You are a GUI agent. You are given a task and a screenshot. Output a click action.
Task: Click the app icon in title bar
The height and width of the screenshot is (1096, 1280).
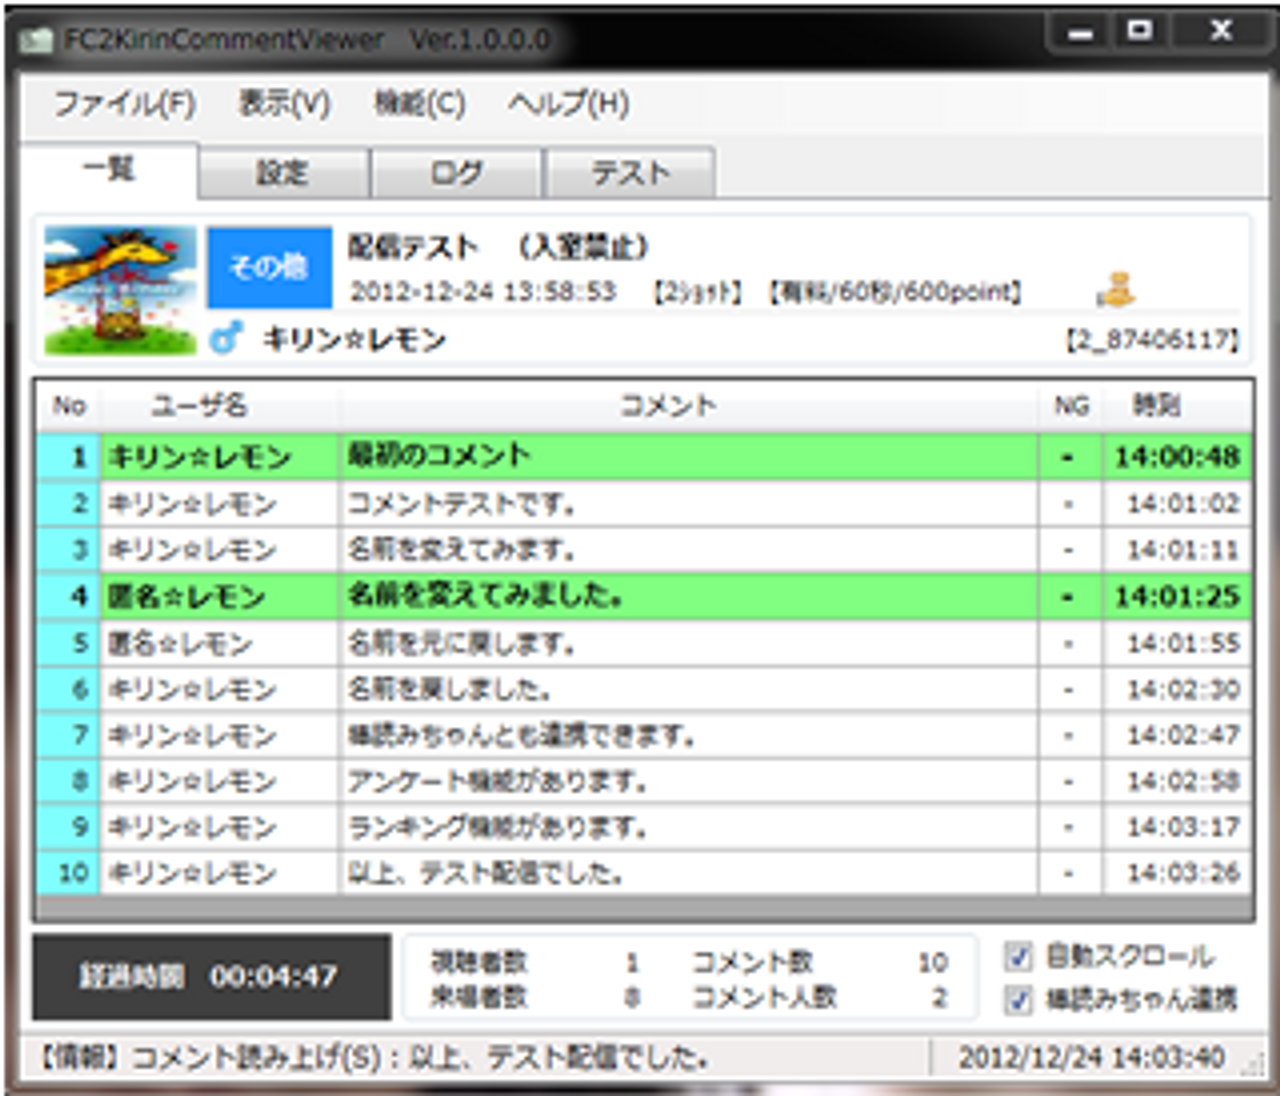point(36,40)
